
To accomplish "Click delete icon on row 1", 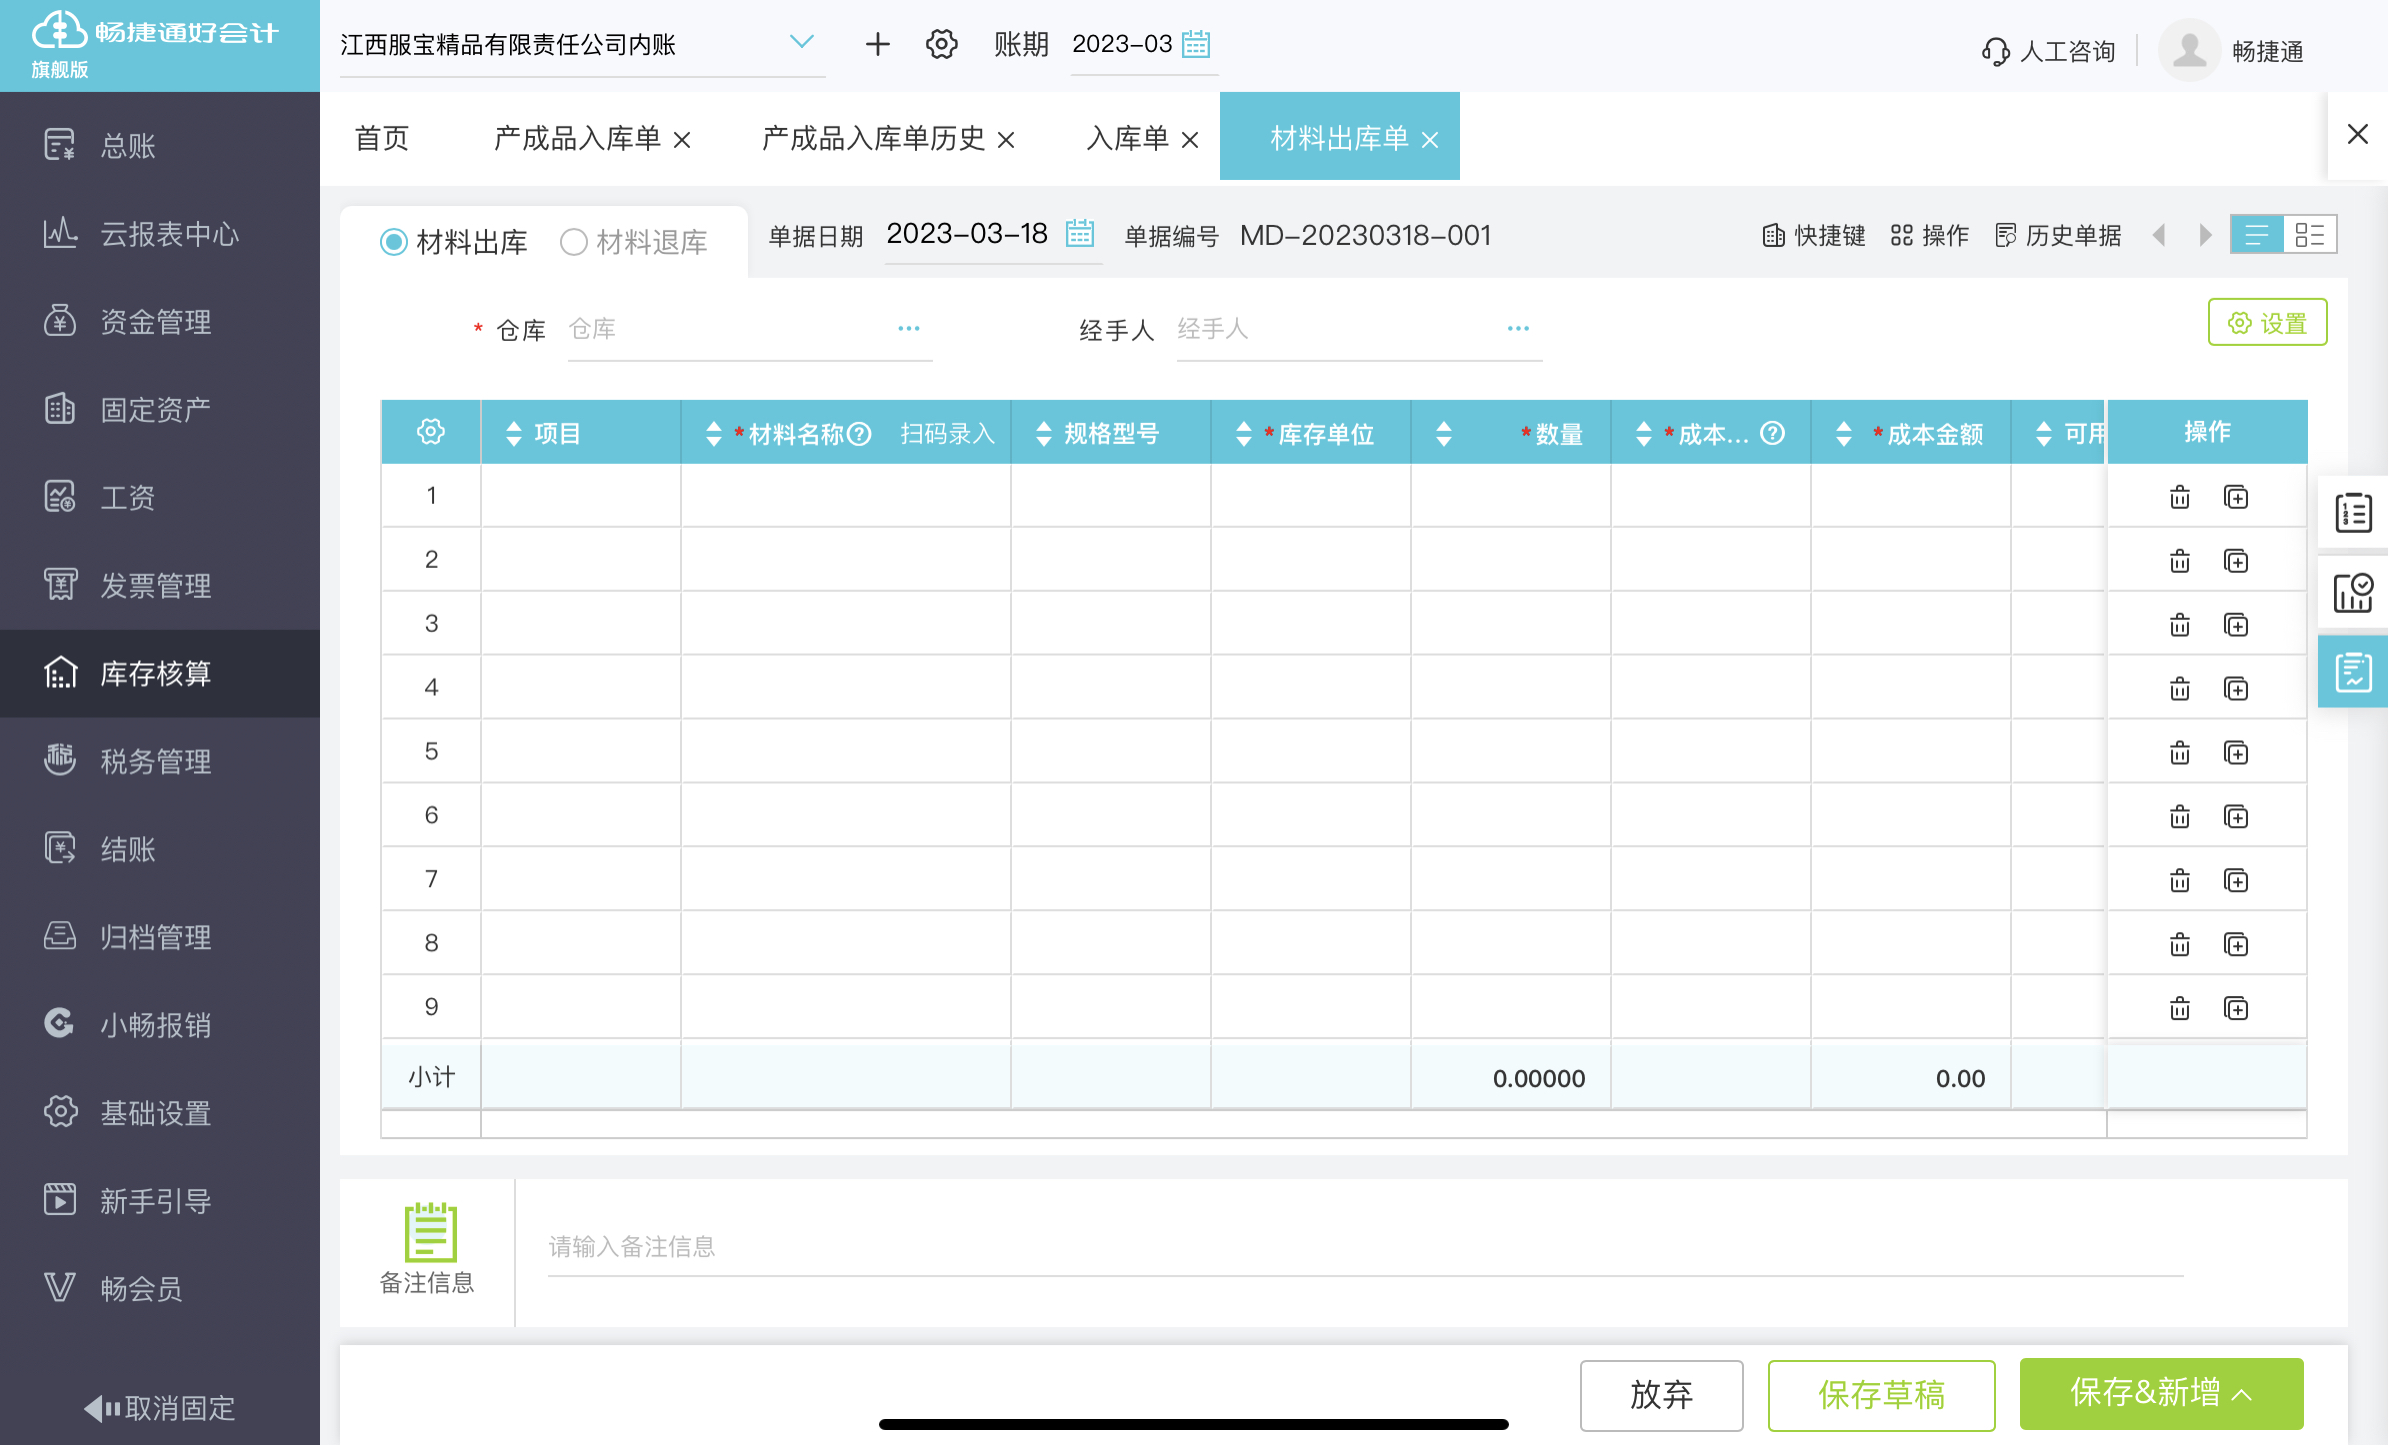I will coord(2178,496).
